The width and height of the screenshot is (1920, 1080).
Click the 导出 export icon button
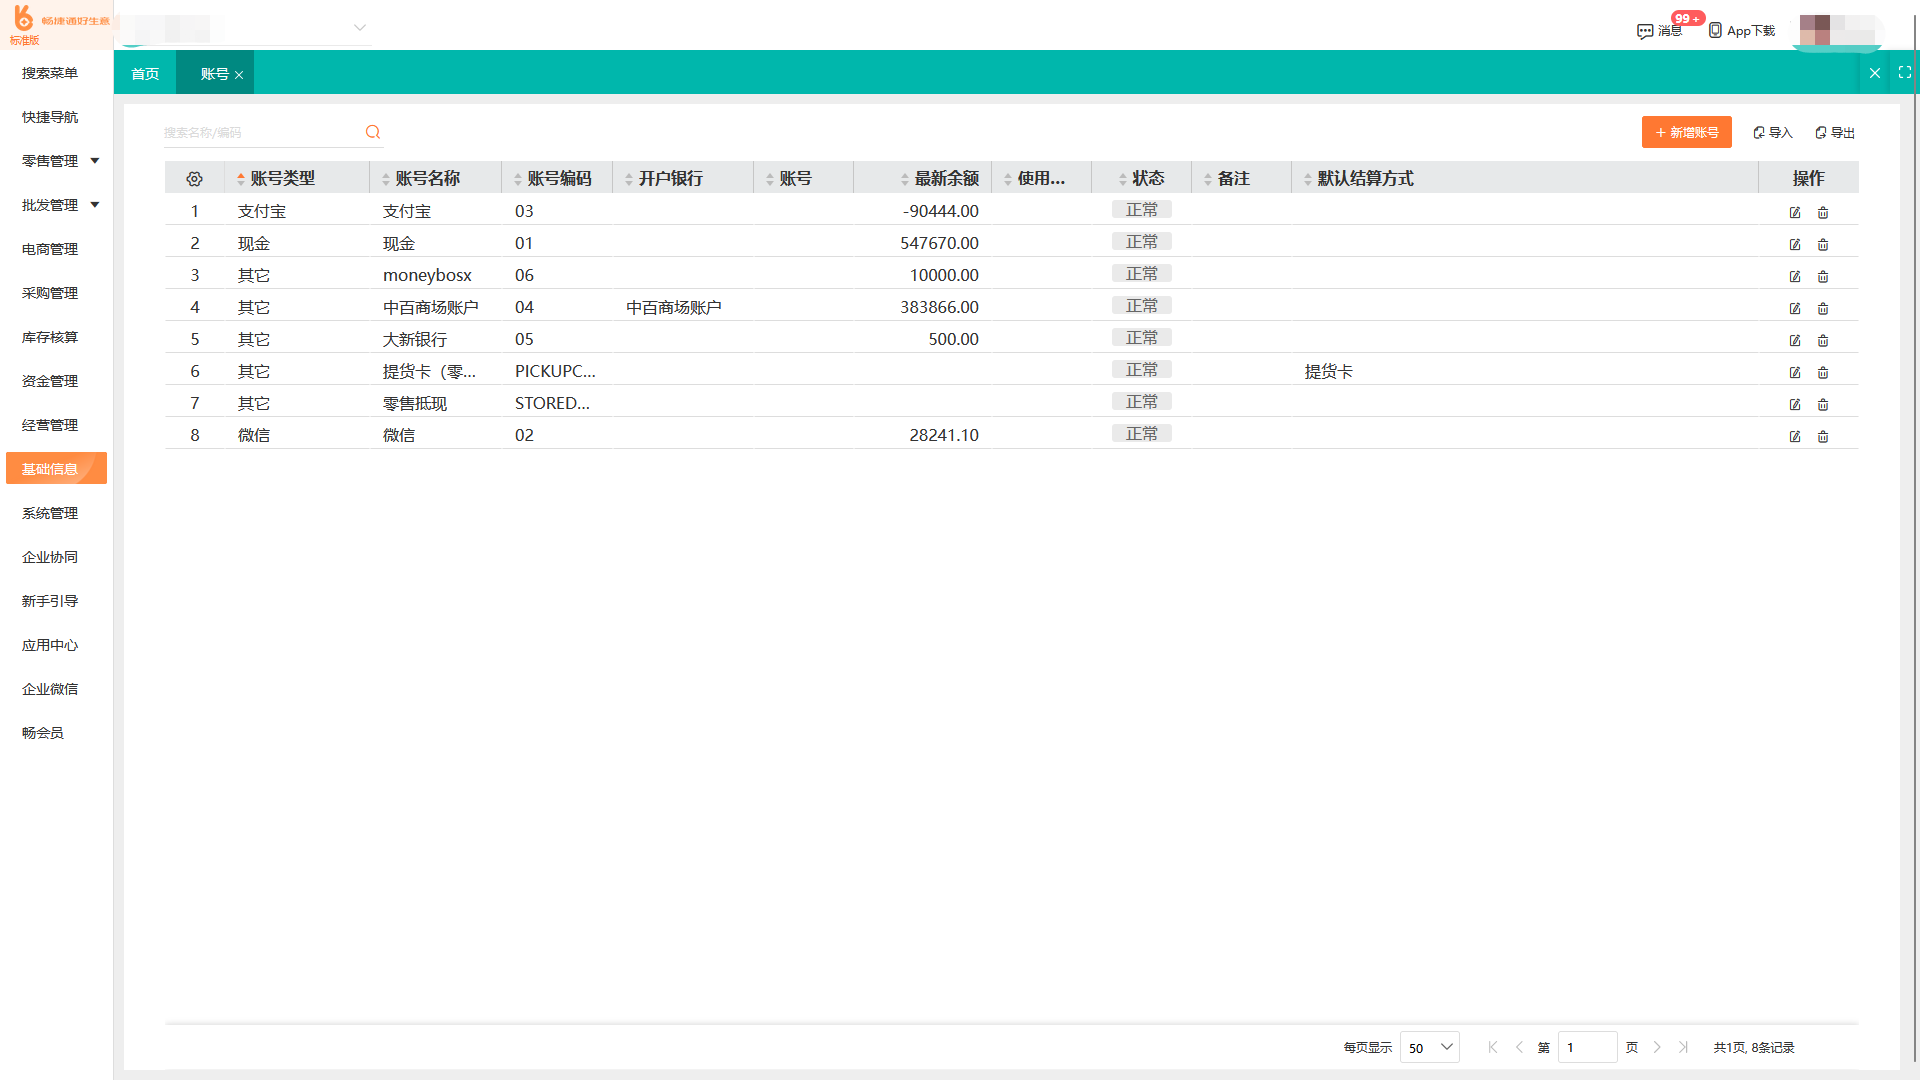[x=1836, y=132]
